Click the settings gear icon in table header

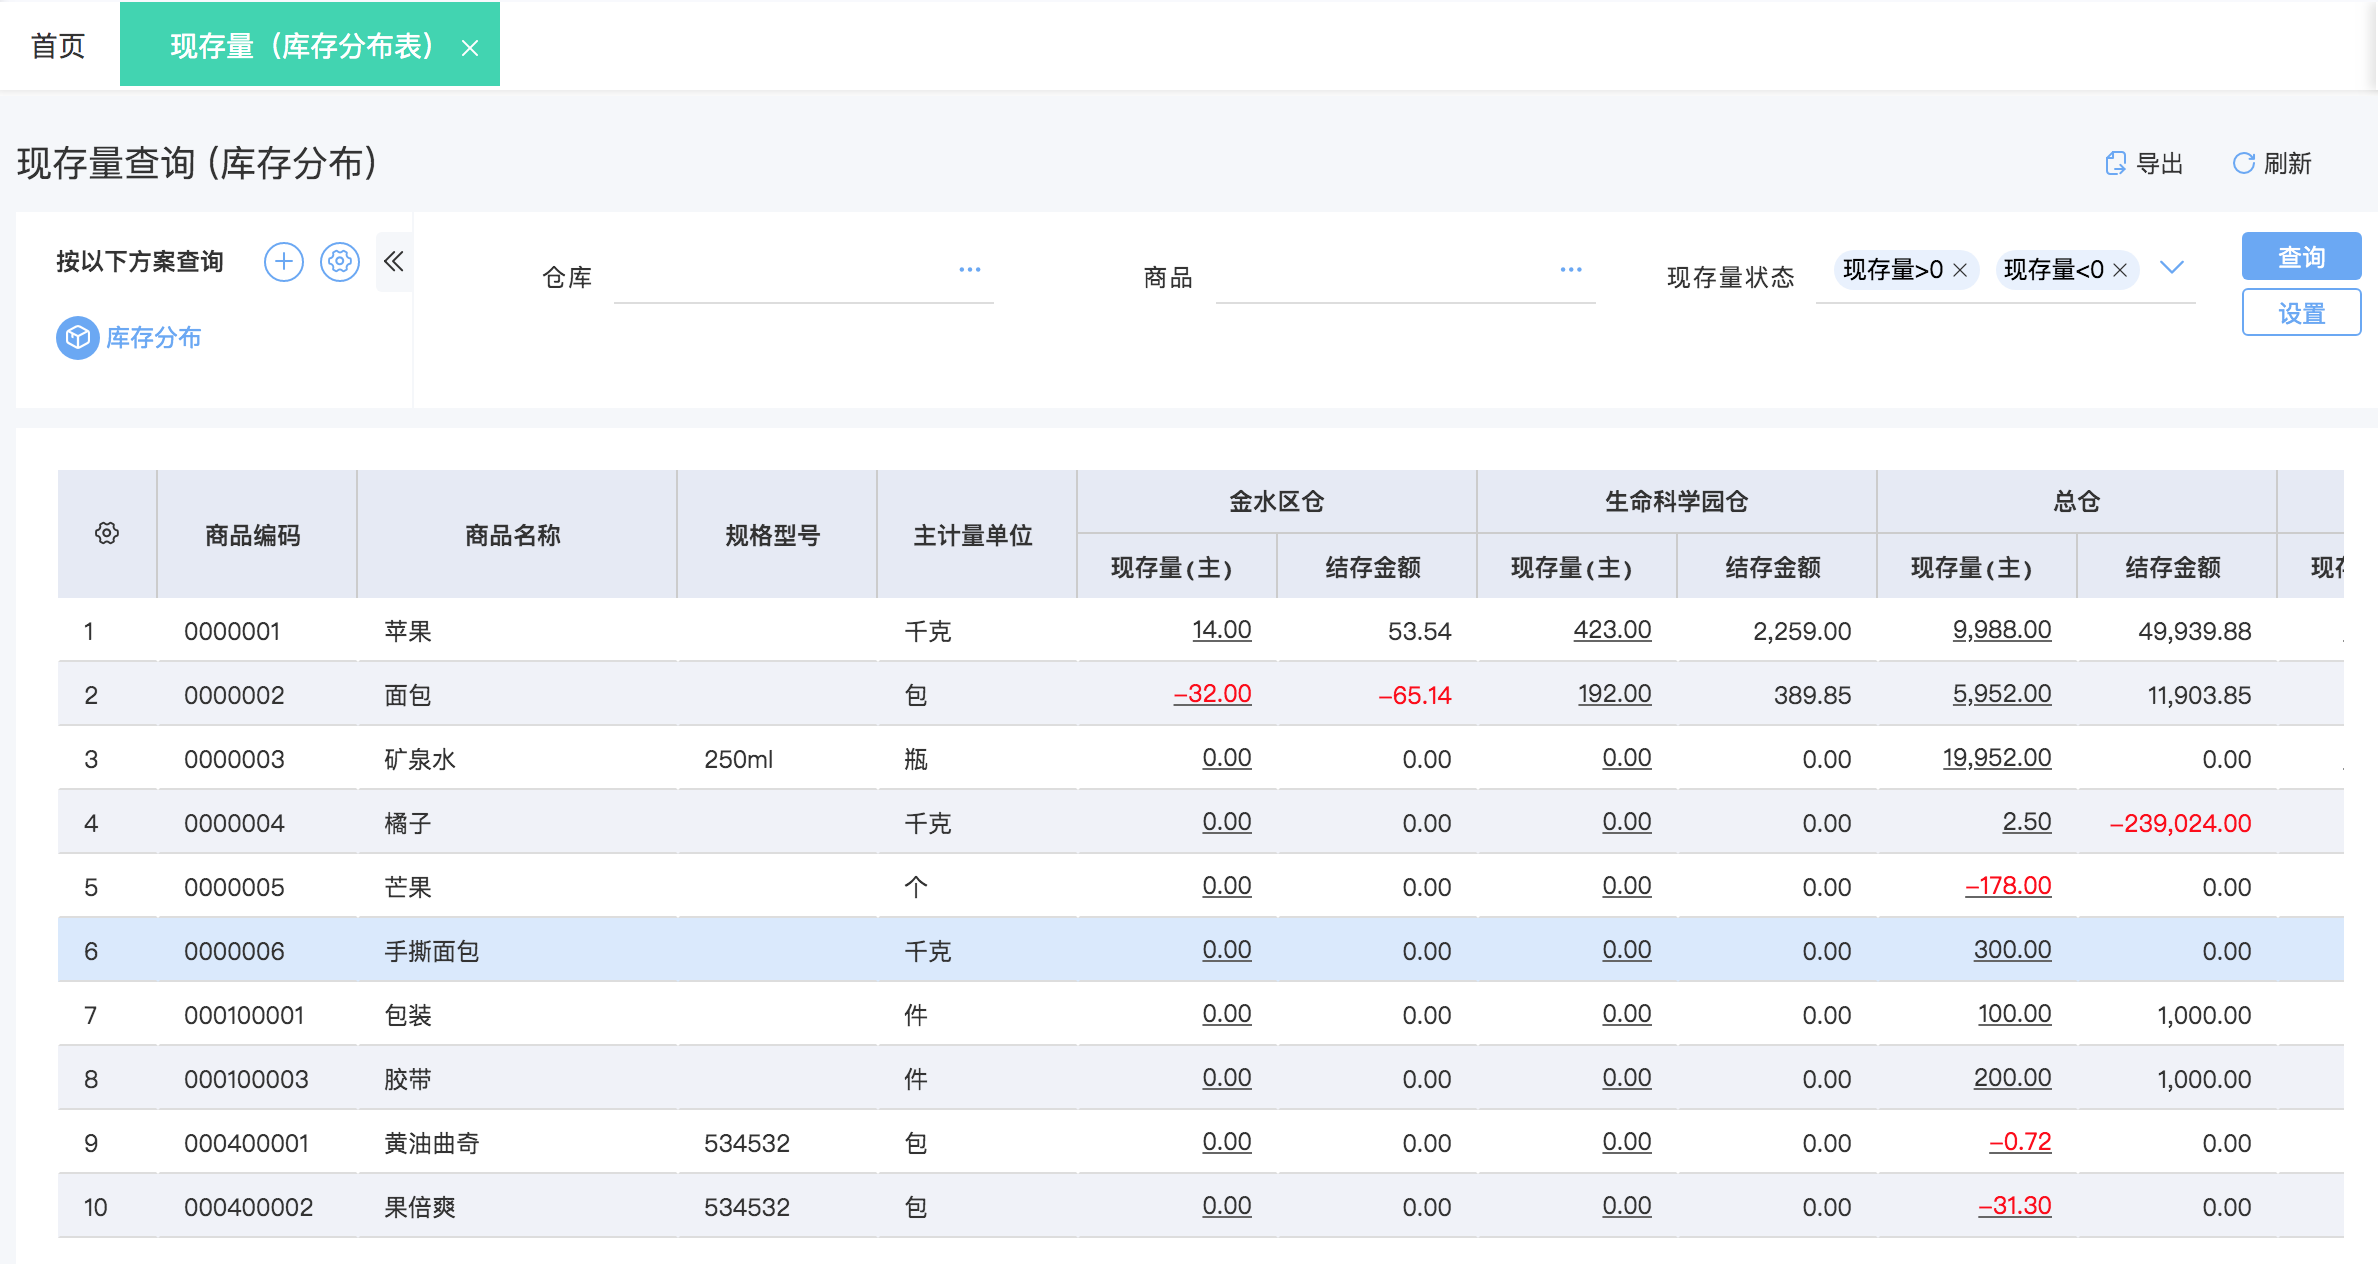107,533
